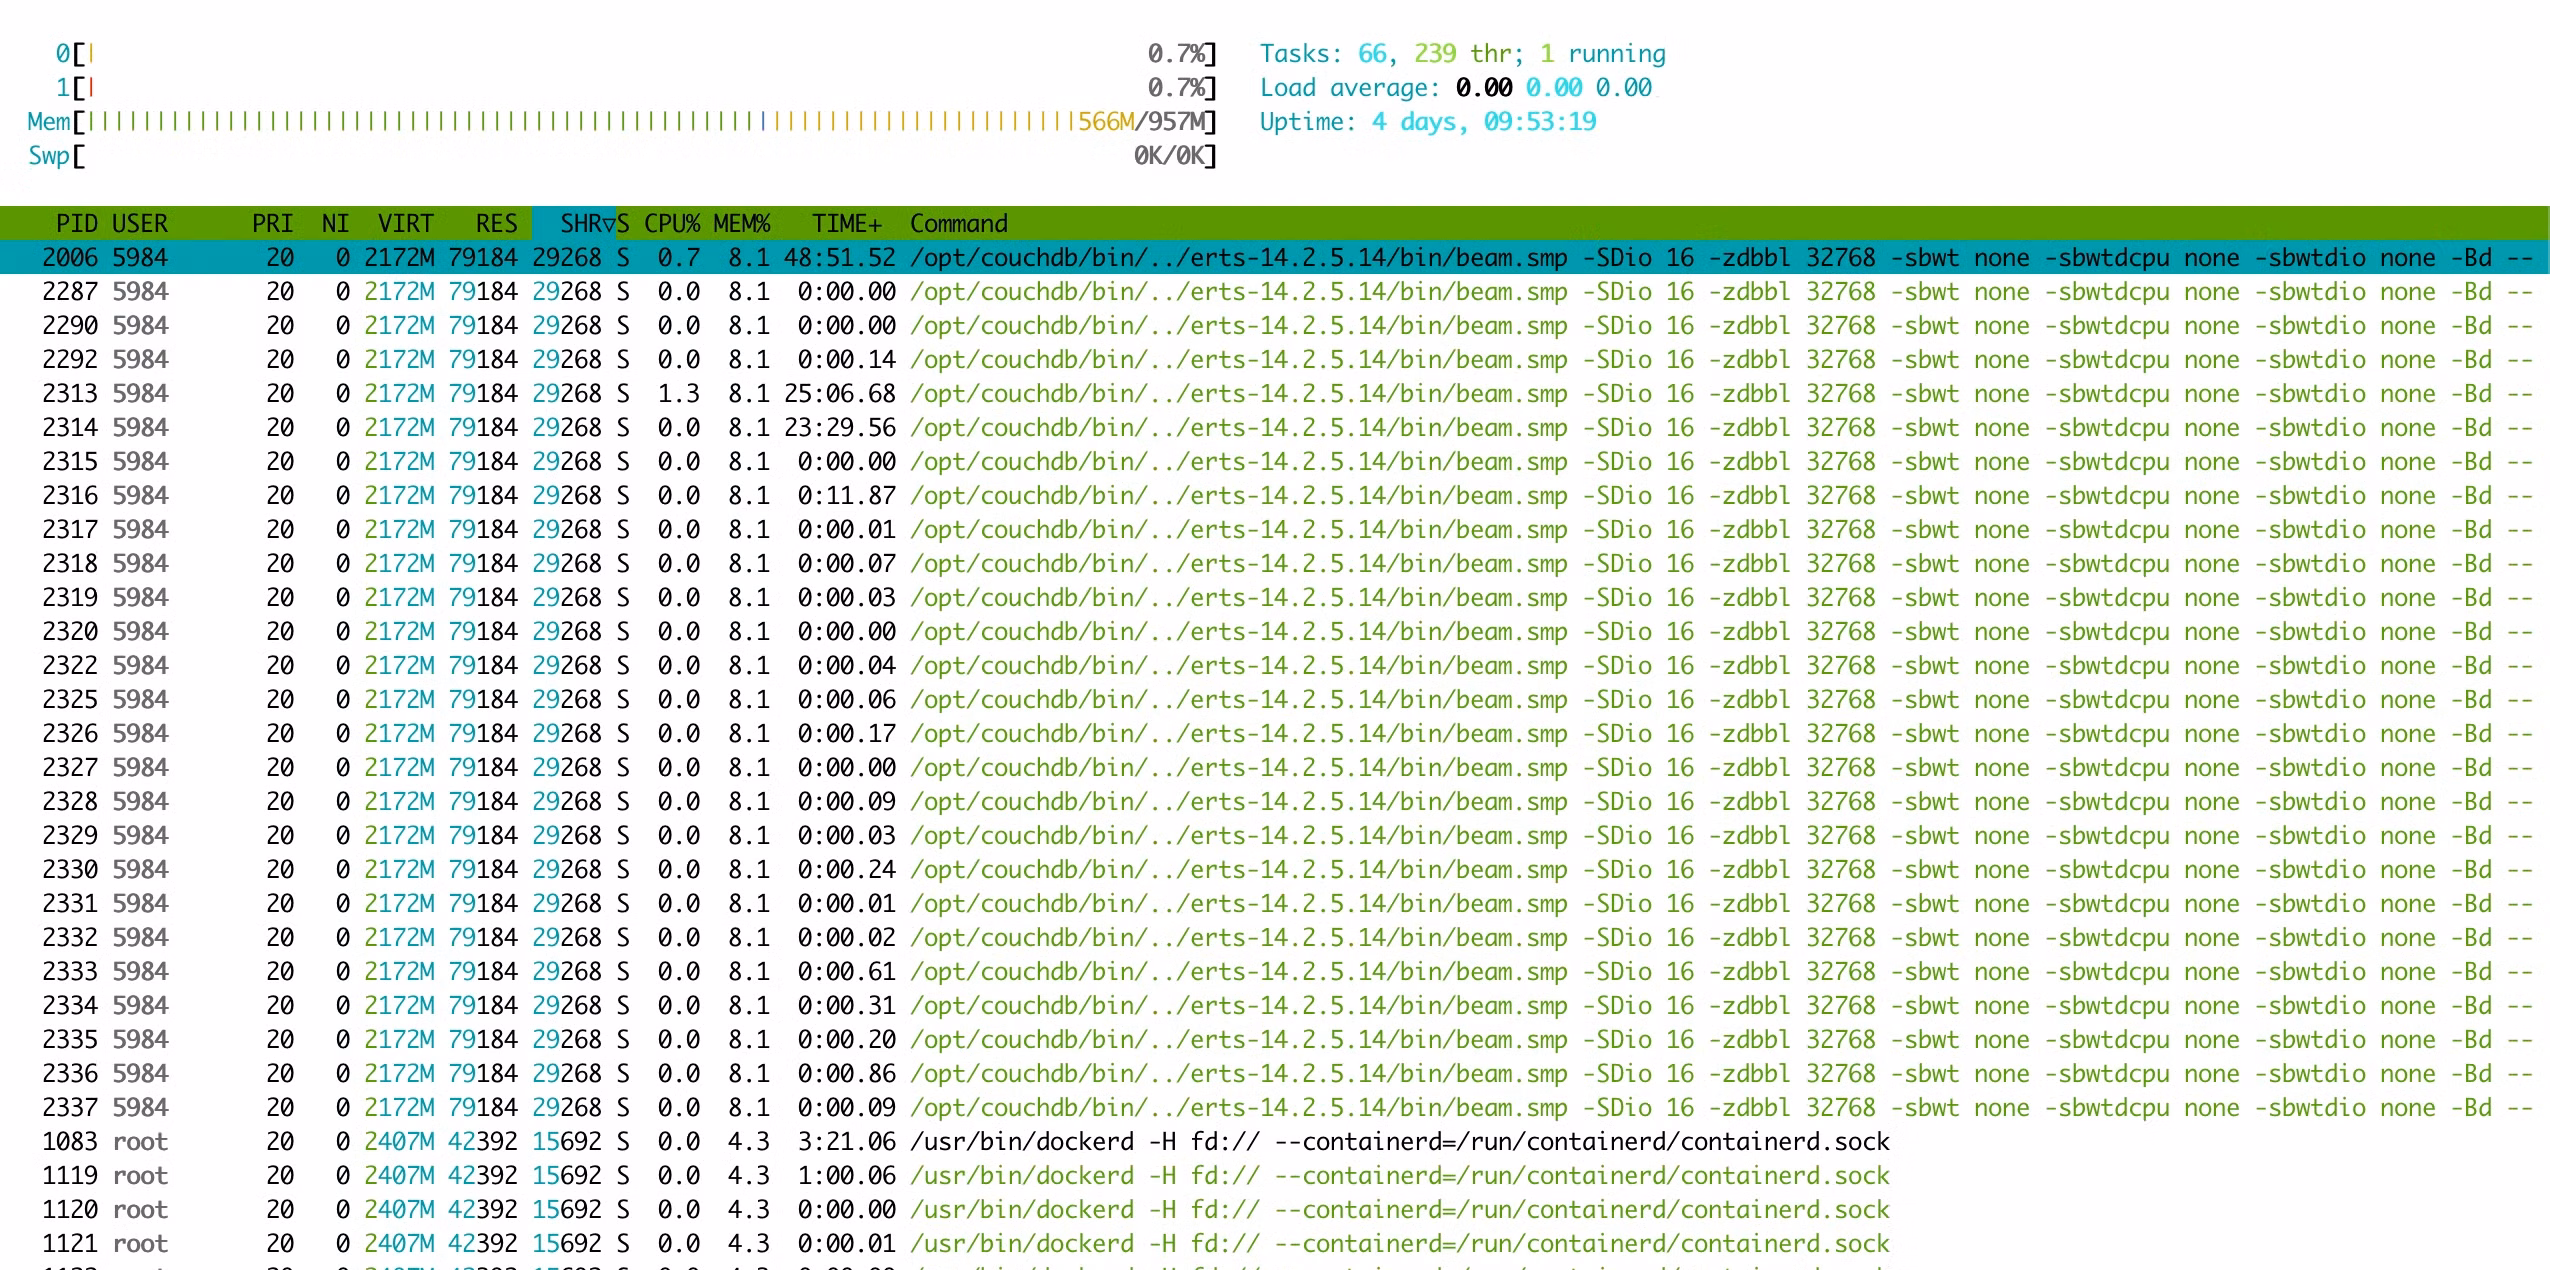
Task: Click the Command column header
Action: tap(959, 224)
